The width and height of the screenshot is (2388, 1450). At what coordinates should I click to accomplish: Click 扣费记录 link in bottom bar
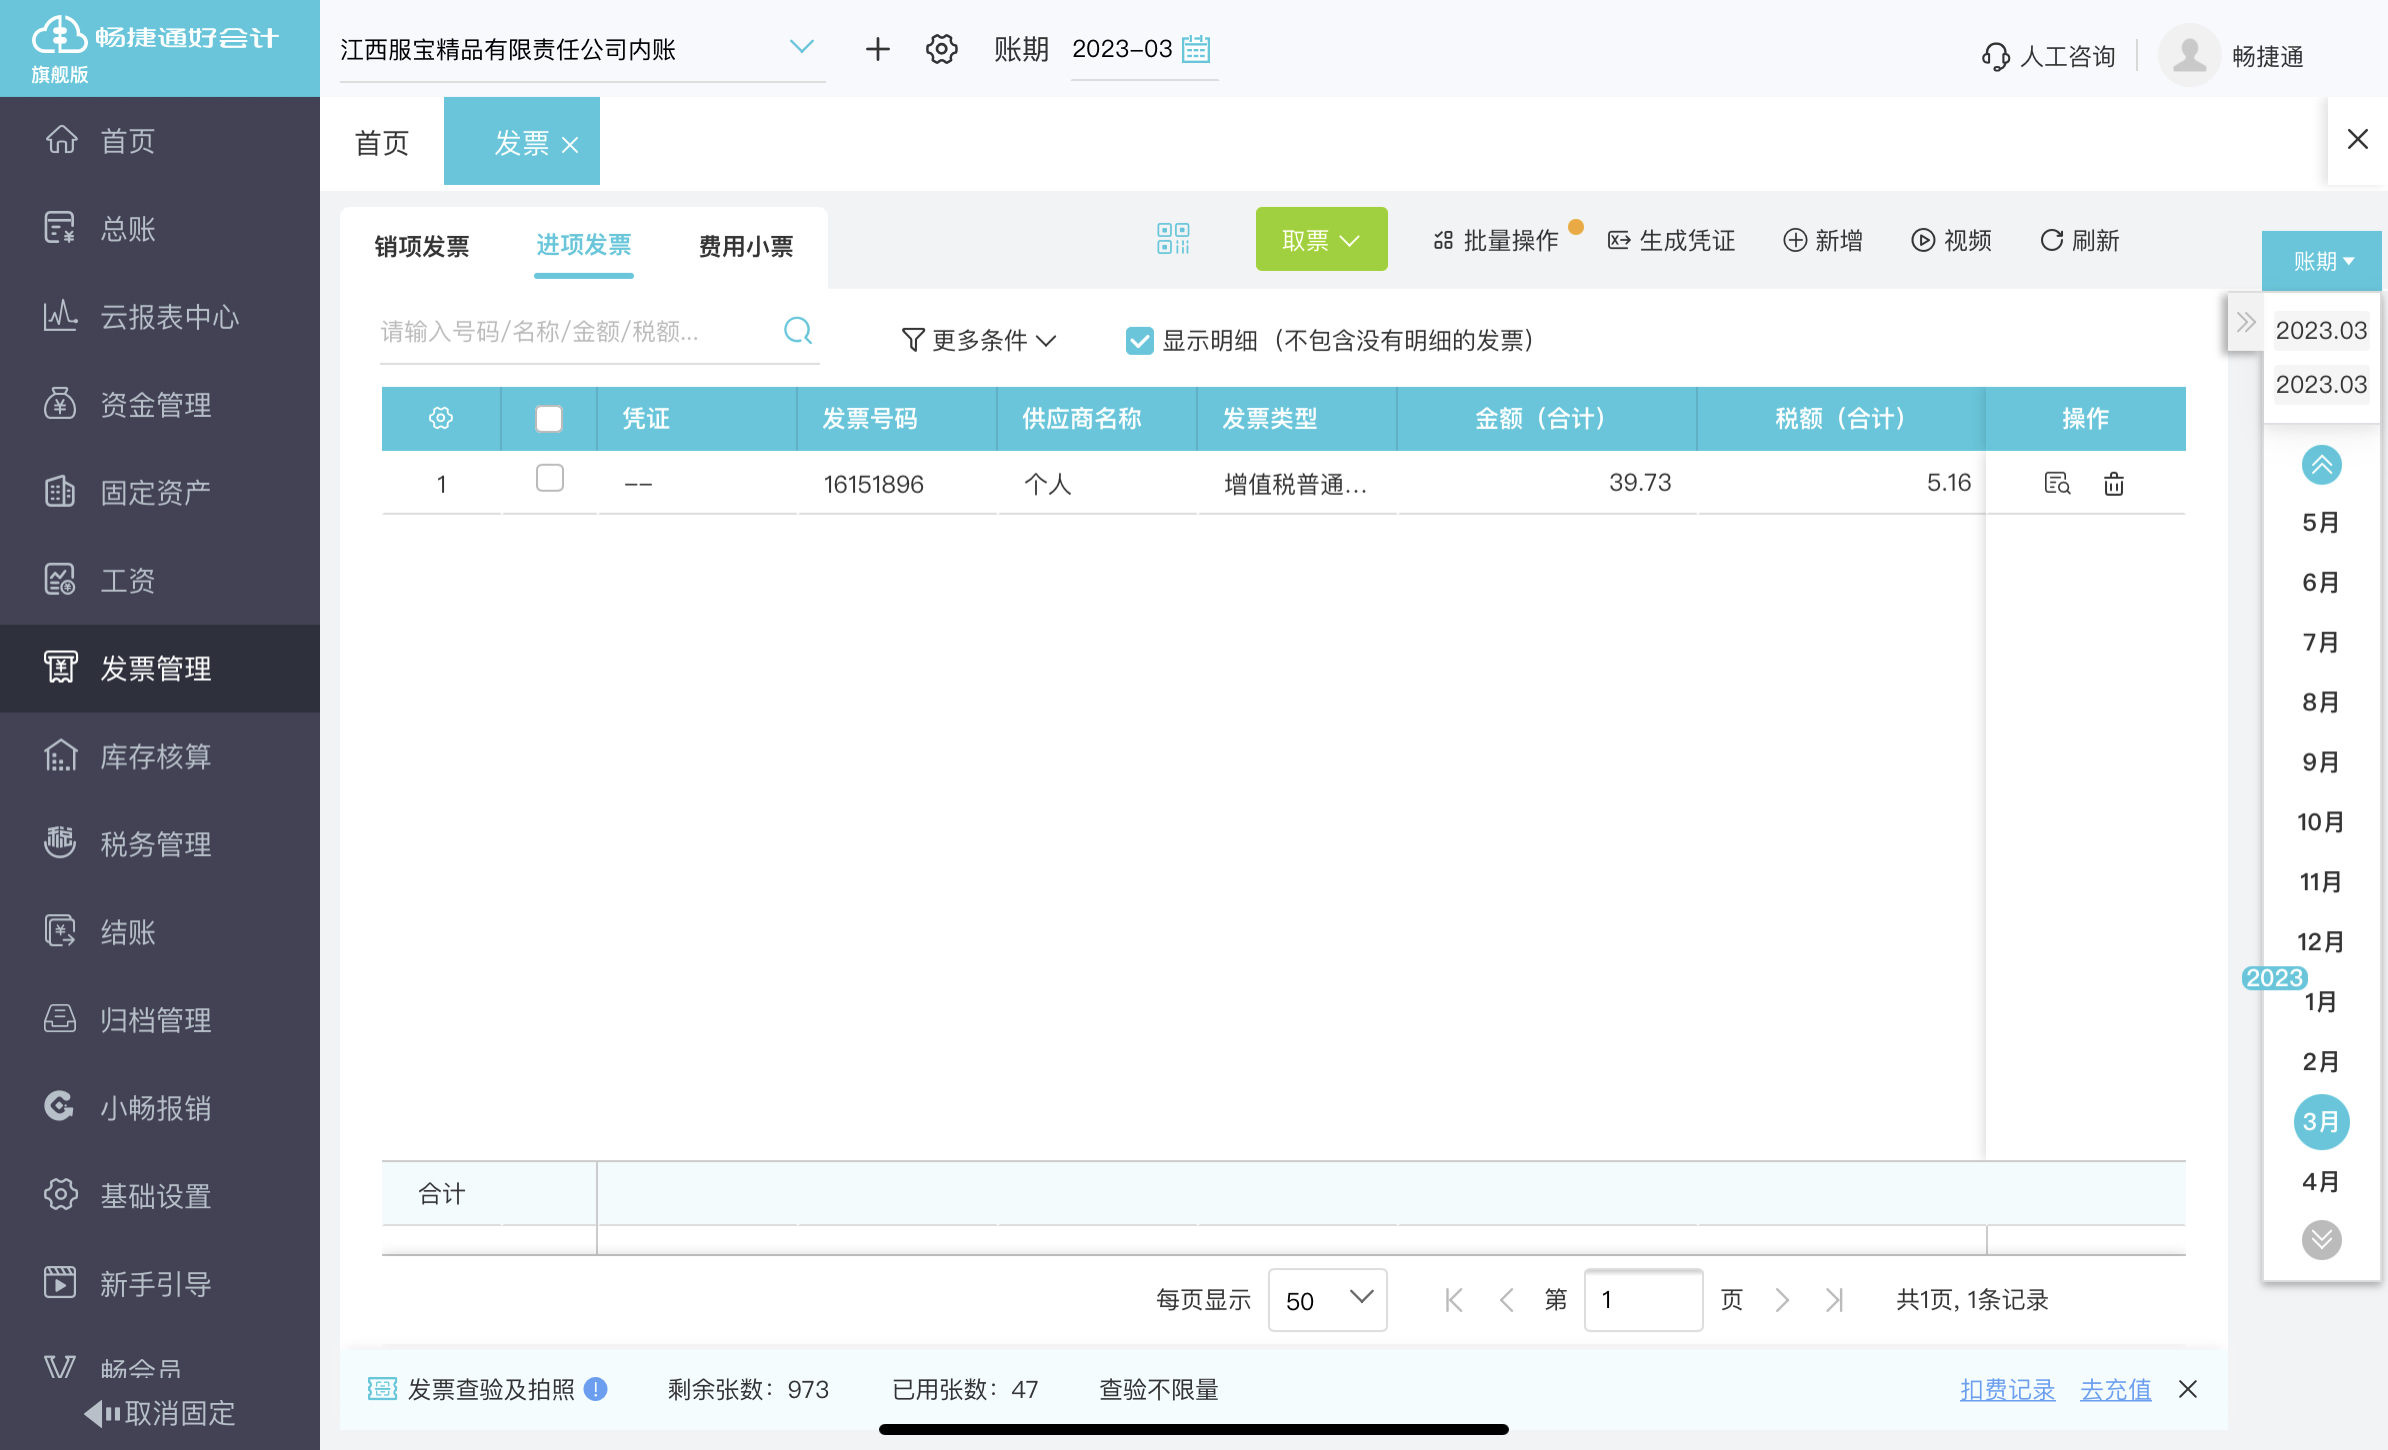click(2004, 1385)
